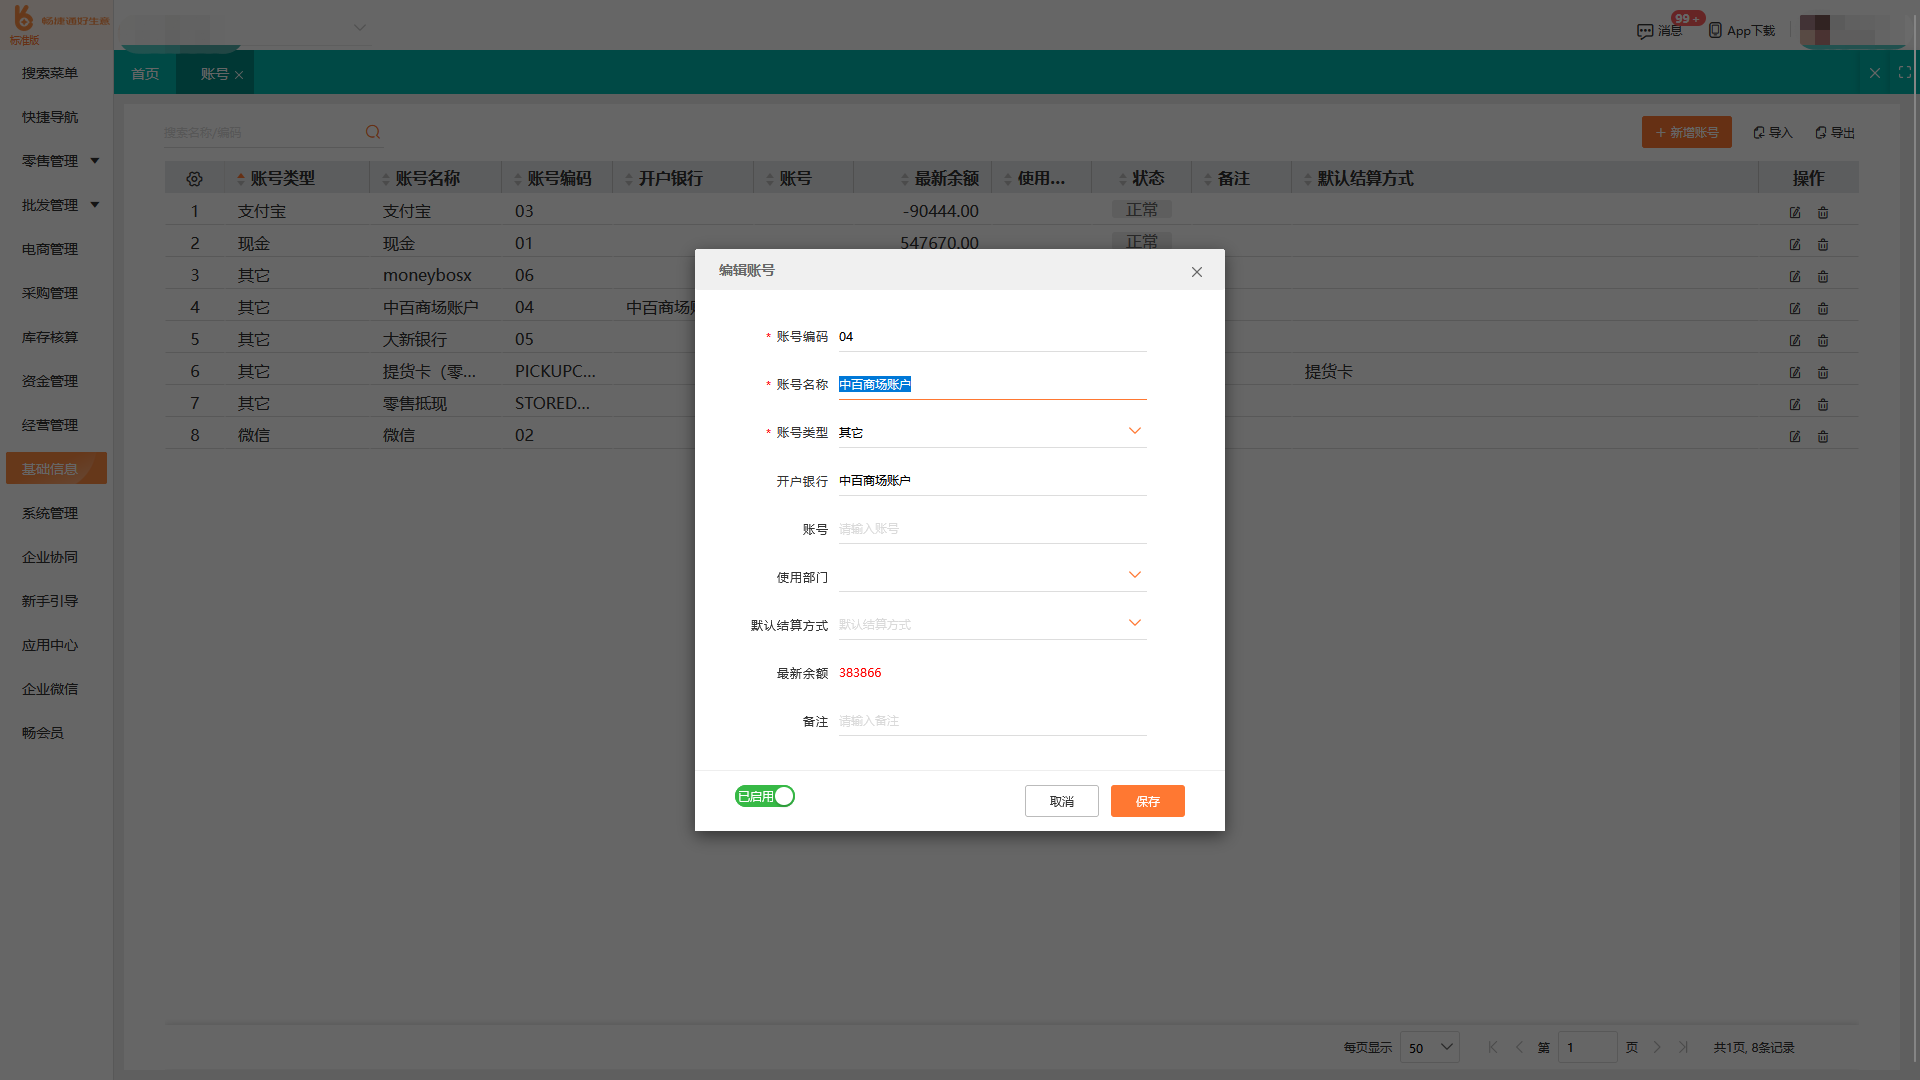Select 基础信息 from left sidebar
Viewport: 1920px width, 1080px height.
click(x=53, y=468)
